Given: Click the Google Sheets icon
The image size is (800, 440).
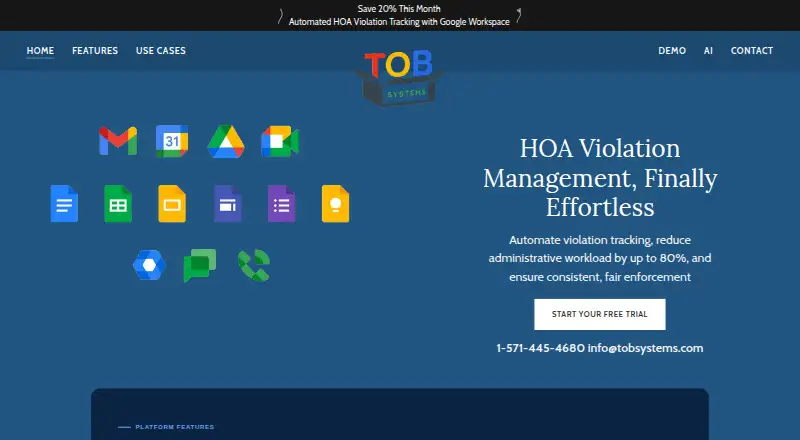Looking at the screenshot, I should point(118,204).
